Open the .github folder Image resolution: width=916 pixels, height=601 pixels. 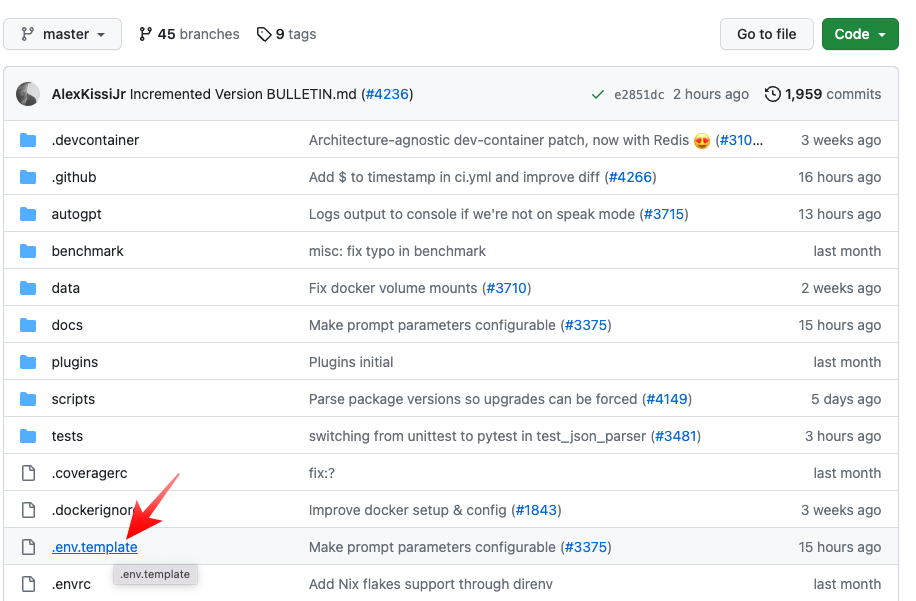pos(74,177)
